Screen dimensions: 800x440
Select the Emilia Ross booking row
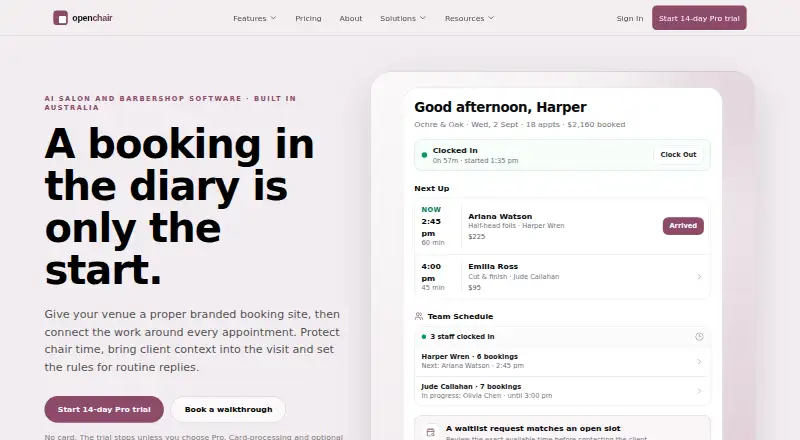pos(562,277)
